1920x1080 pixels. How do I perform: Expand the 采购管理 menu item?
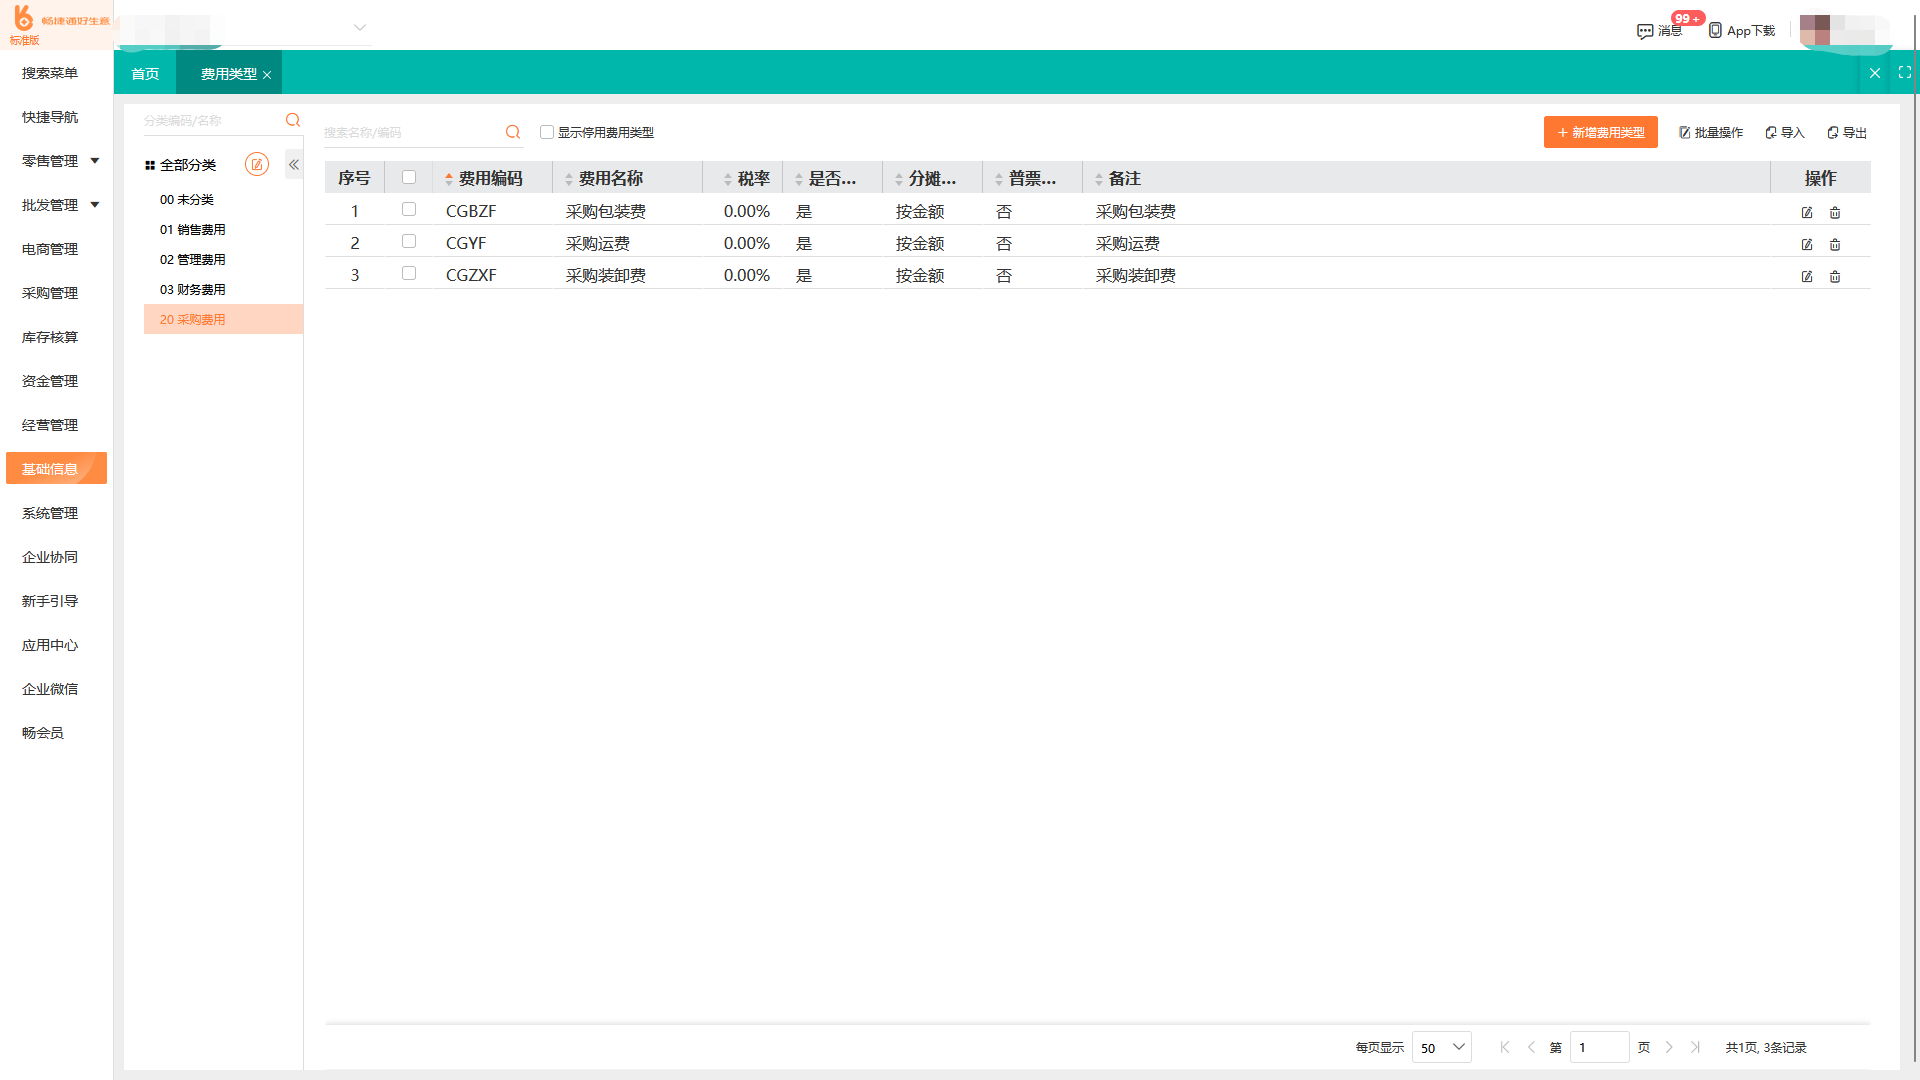coord(51,293)
